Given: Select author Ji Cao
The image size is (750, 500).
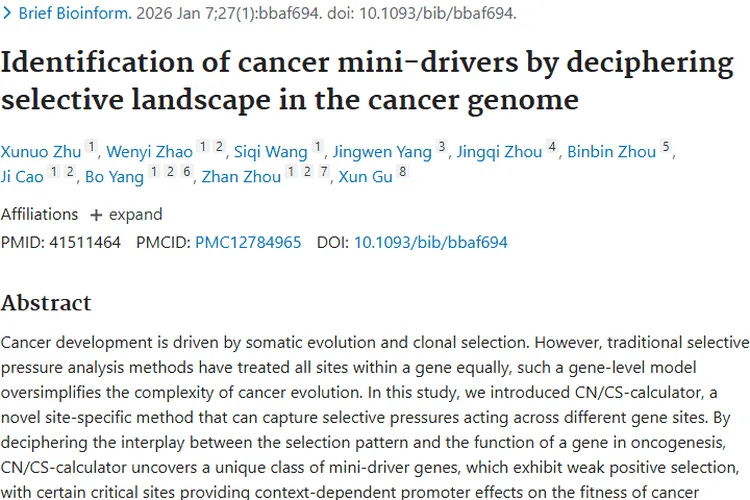Looking at the screenshot, I should point(22,177).
